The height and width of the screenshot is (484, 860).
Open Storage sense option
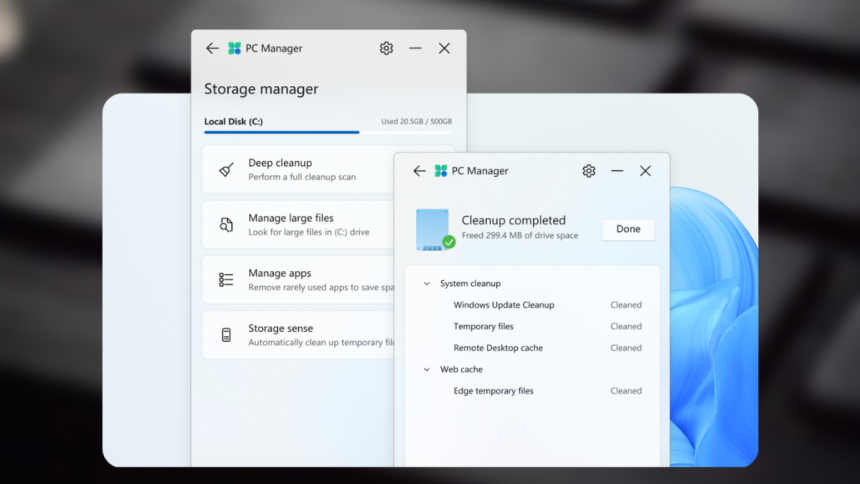298,335
